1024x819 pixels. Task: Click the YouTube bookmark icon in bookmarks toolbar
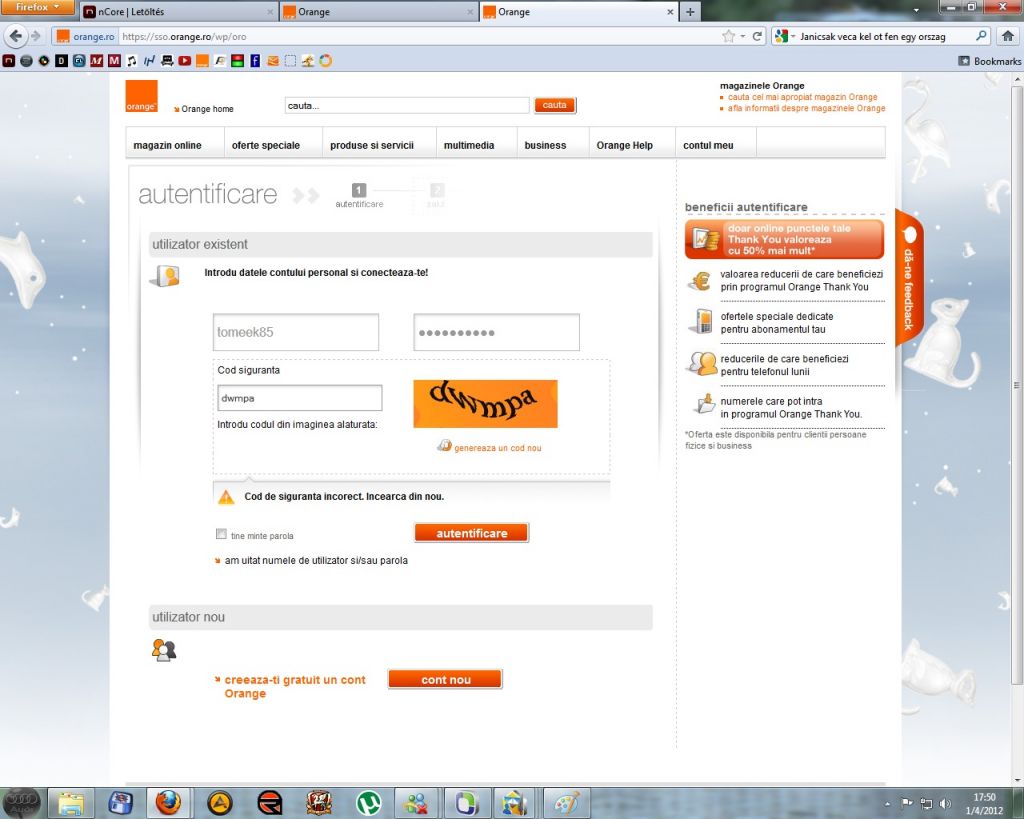click(x=185, y=61)
